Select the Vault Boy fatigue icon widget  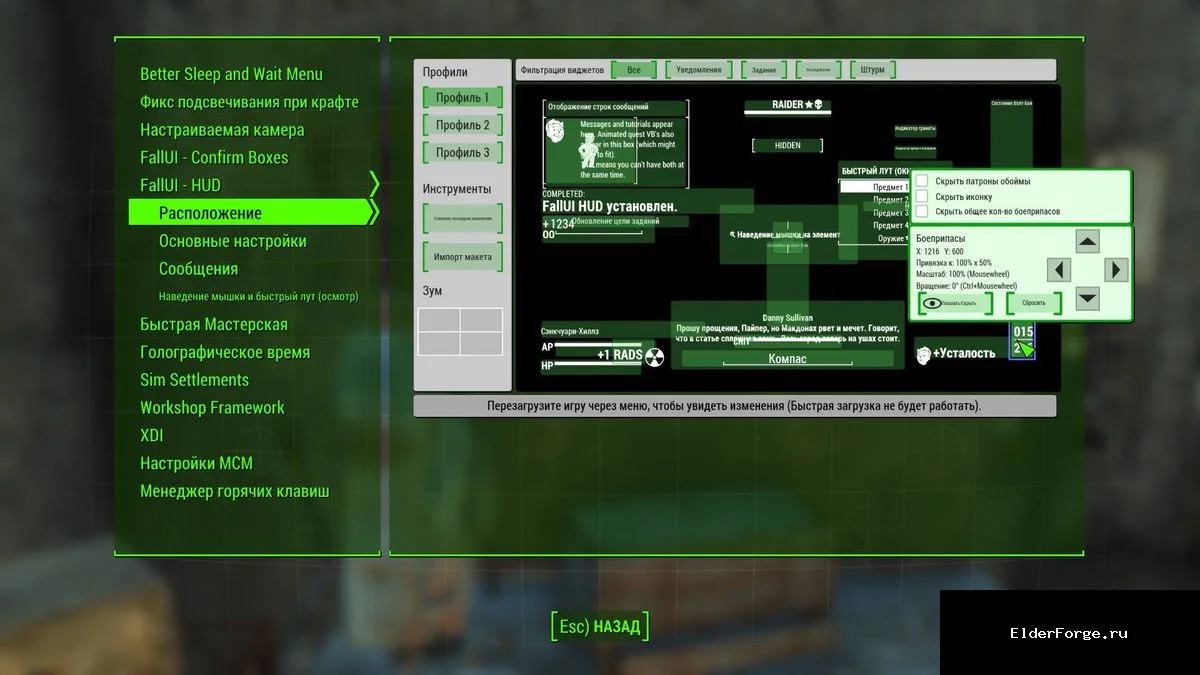925,353
